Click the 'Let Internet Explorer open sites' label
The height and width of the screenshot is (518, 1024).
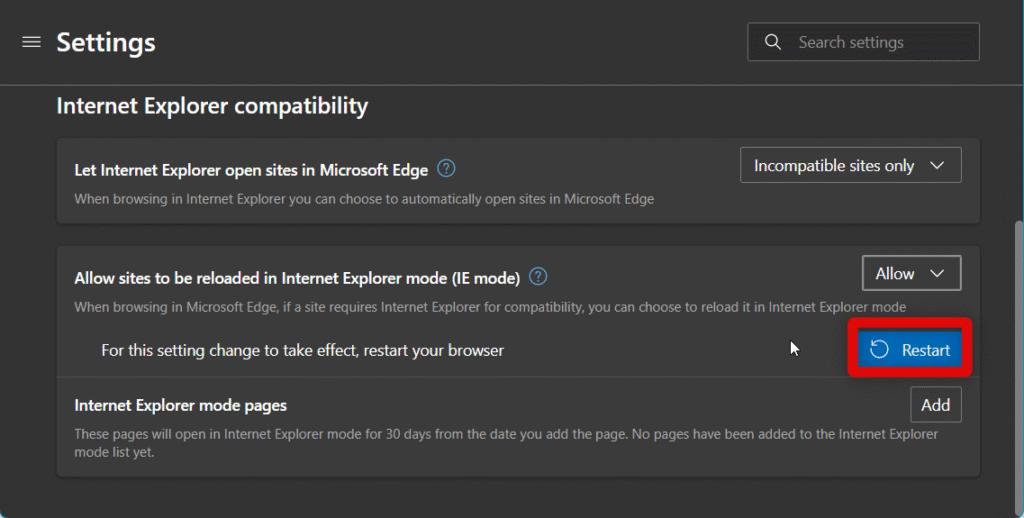251,170
